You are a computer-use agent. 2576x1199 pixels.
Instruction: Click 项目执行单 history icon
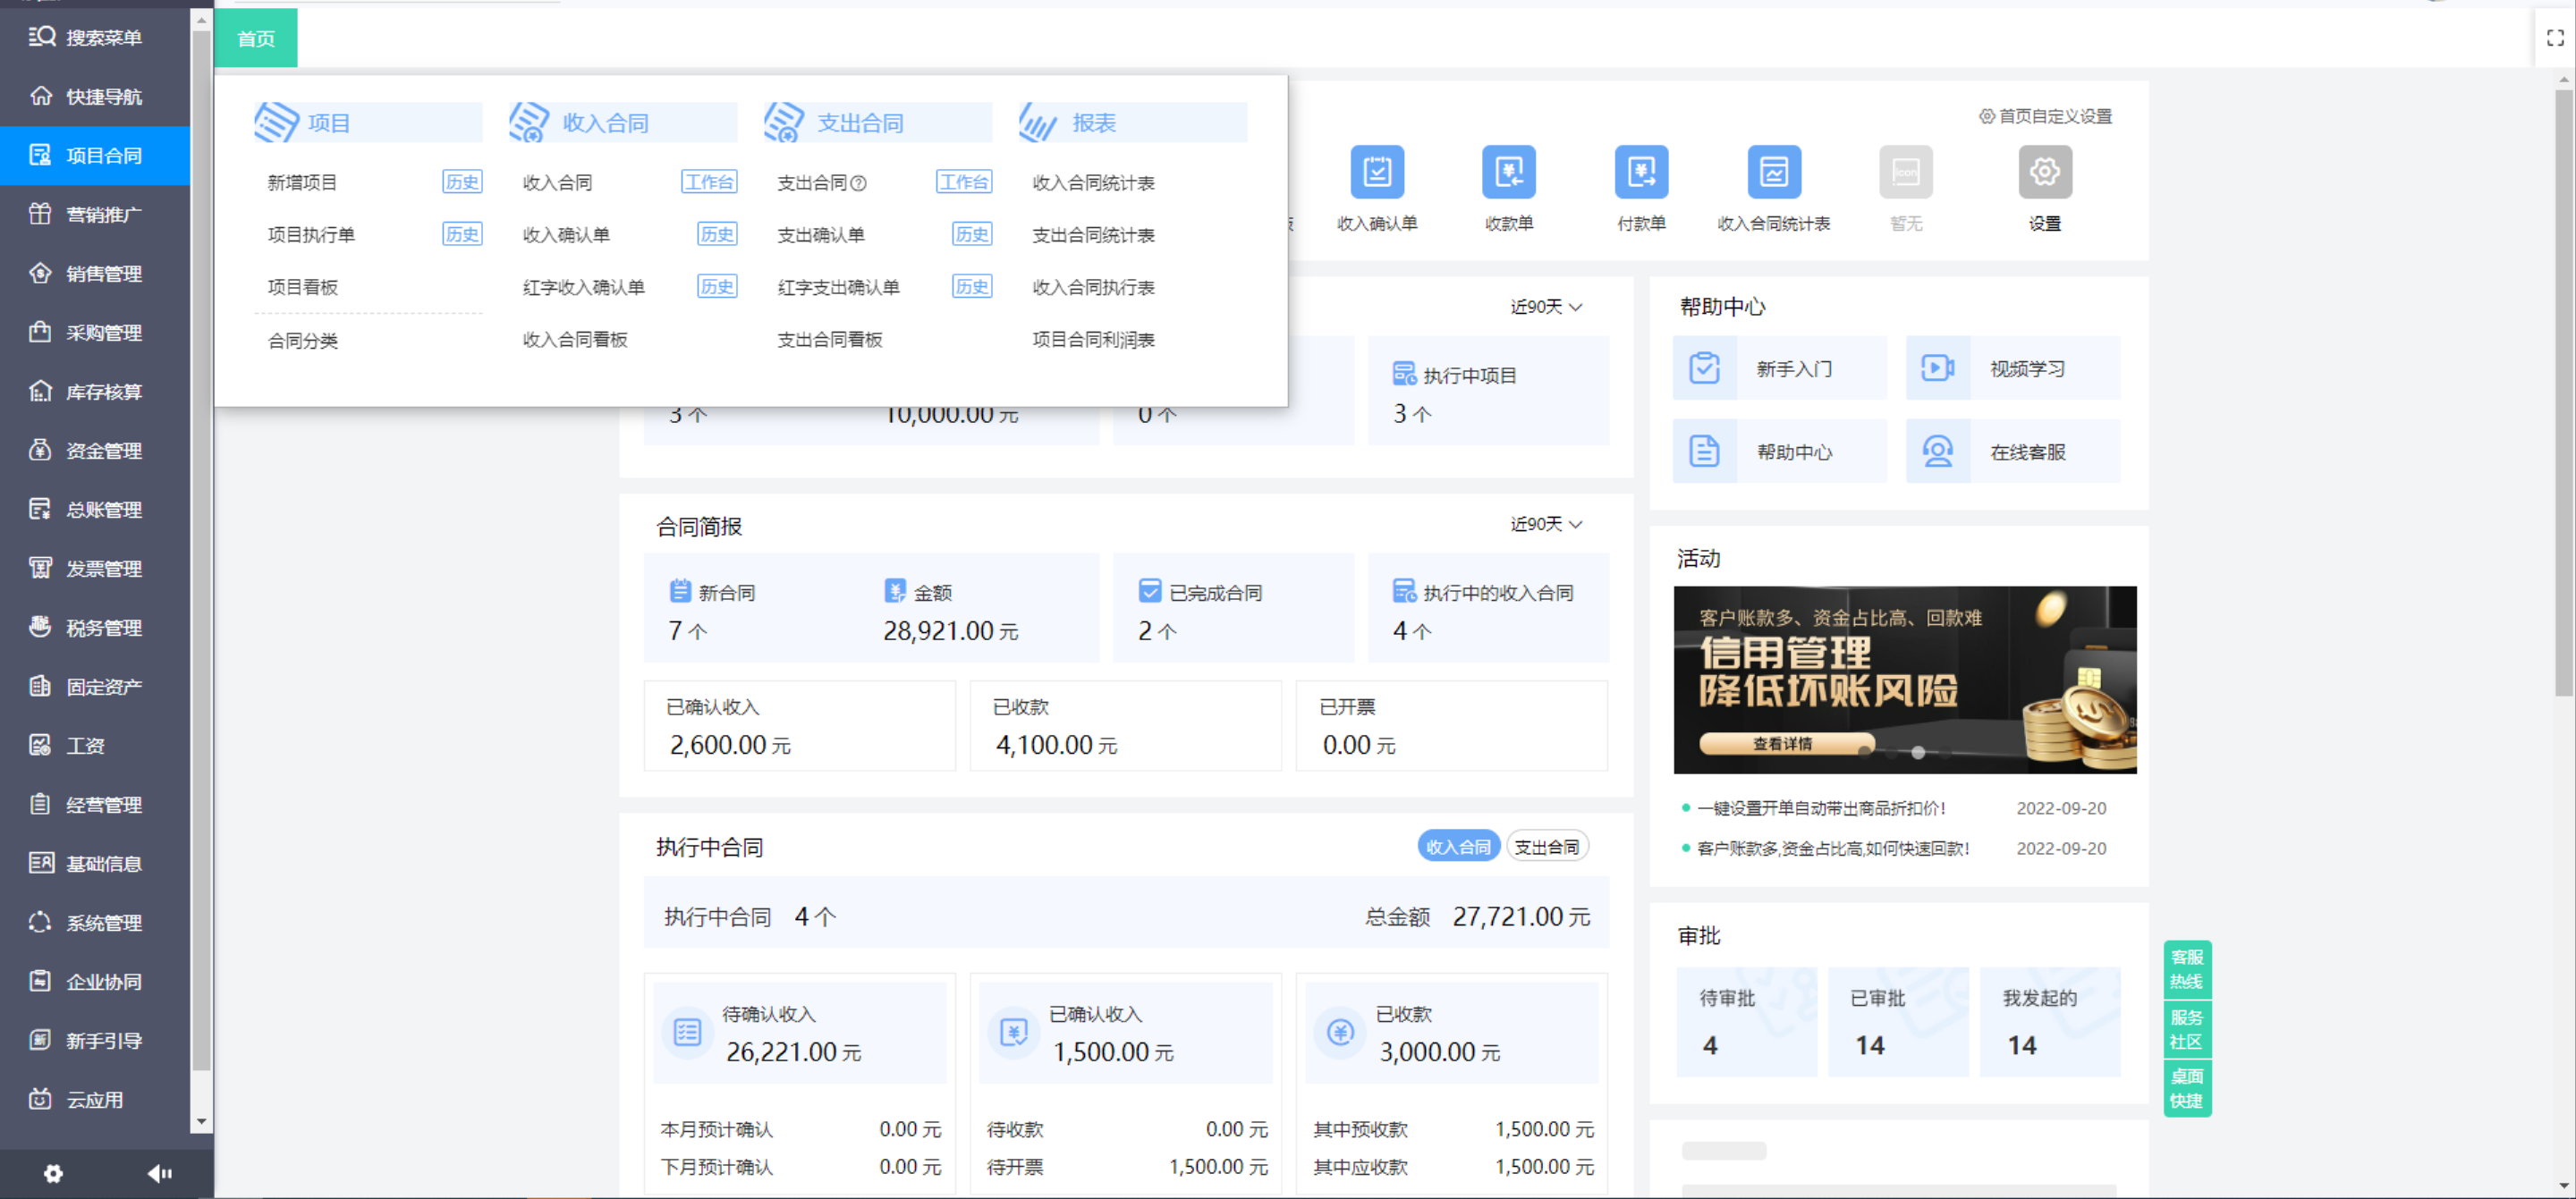pos(463,235)
